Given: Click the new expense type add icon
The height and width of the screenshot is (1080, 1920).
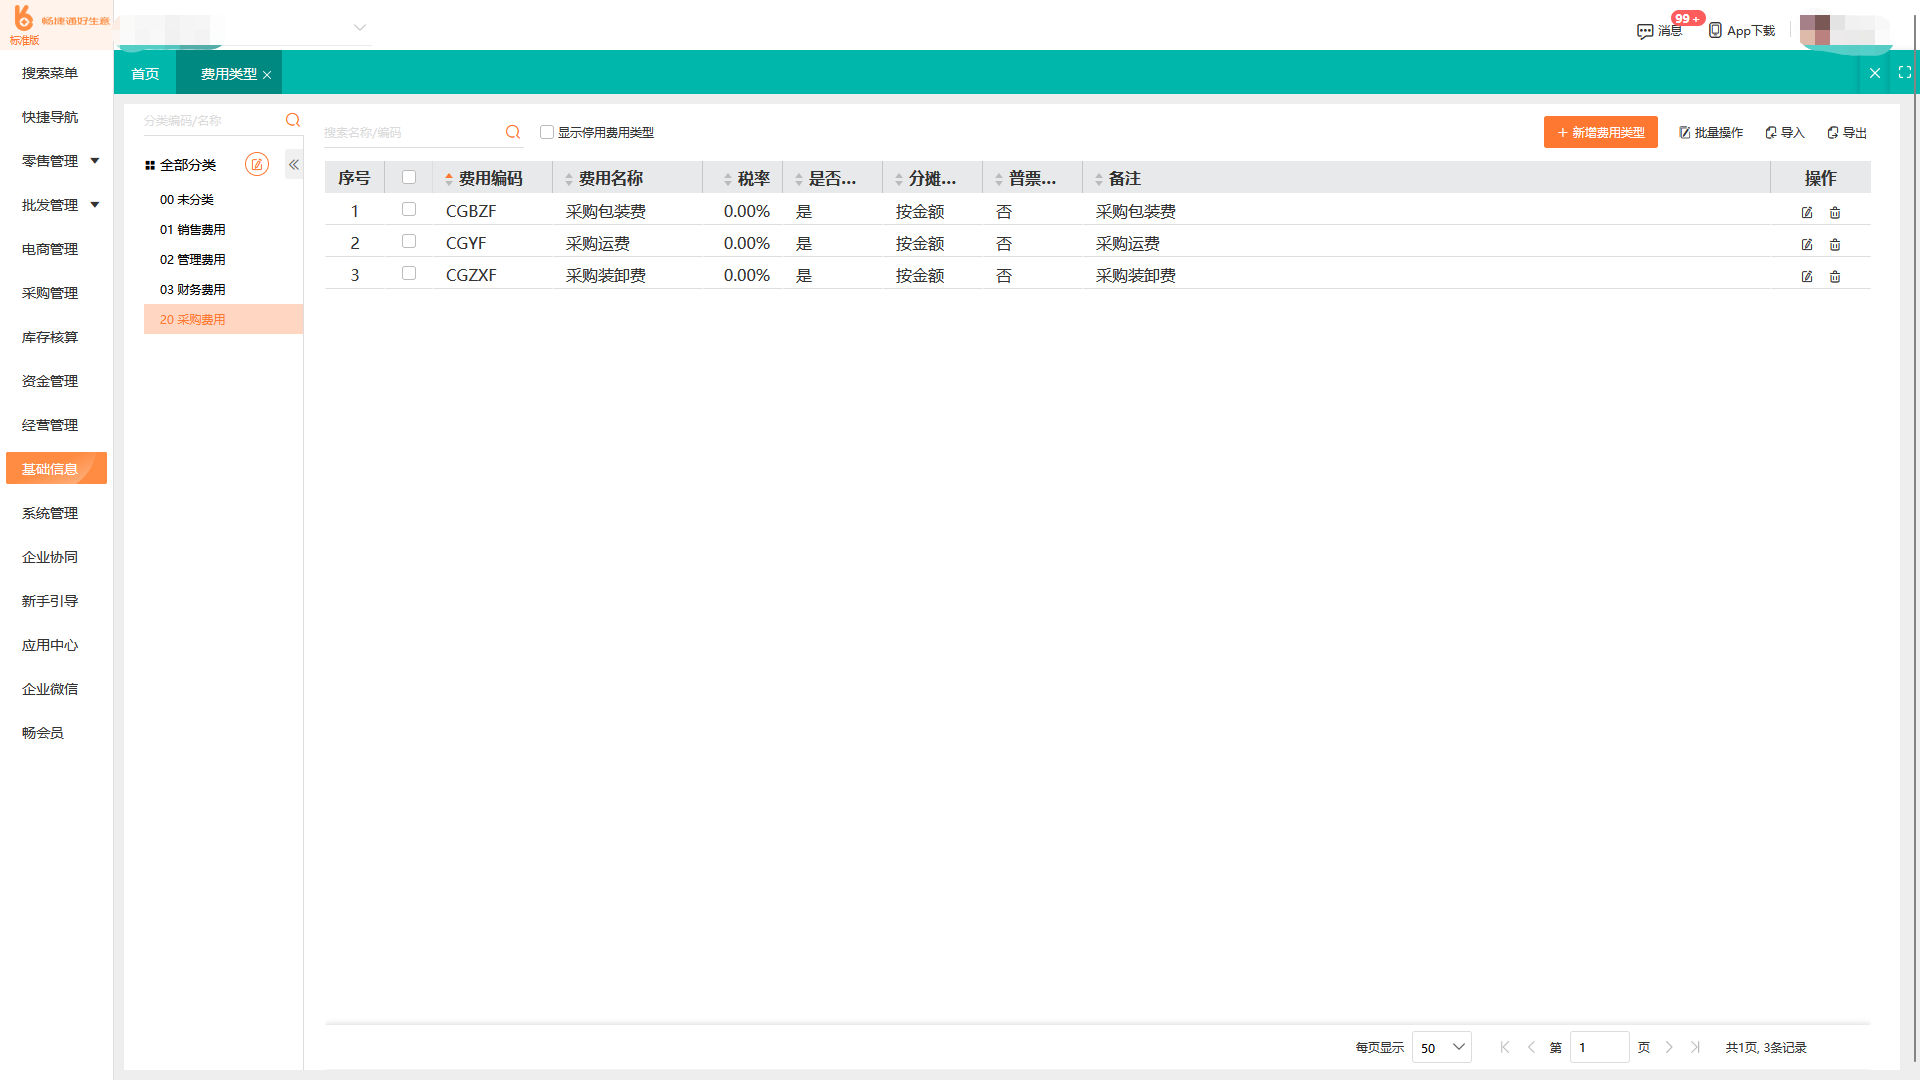Looking at the screenshot, I should (1598, 131).
